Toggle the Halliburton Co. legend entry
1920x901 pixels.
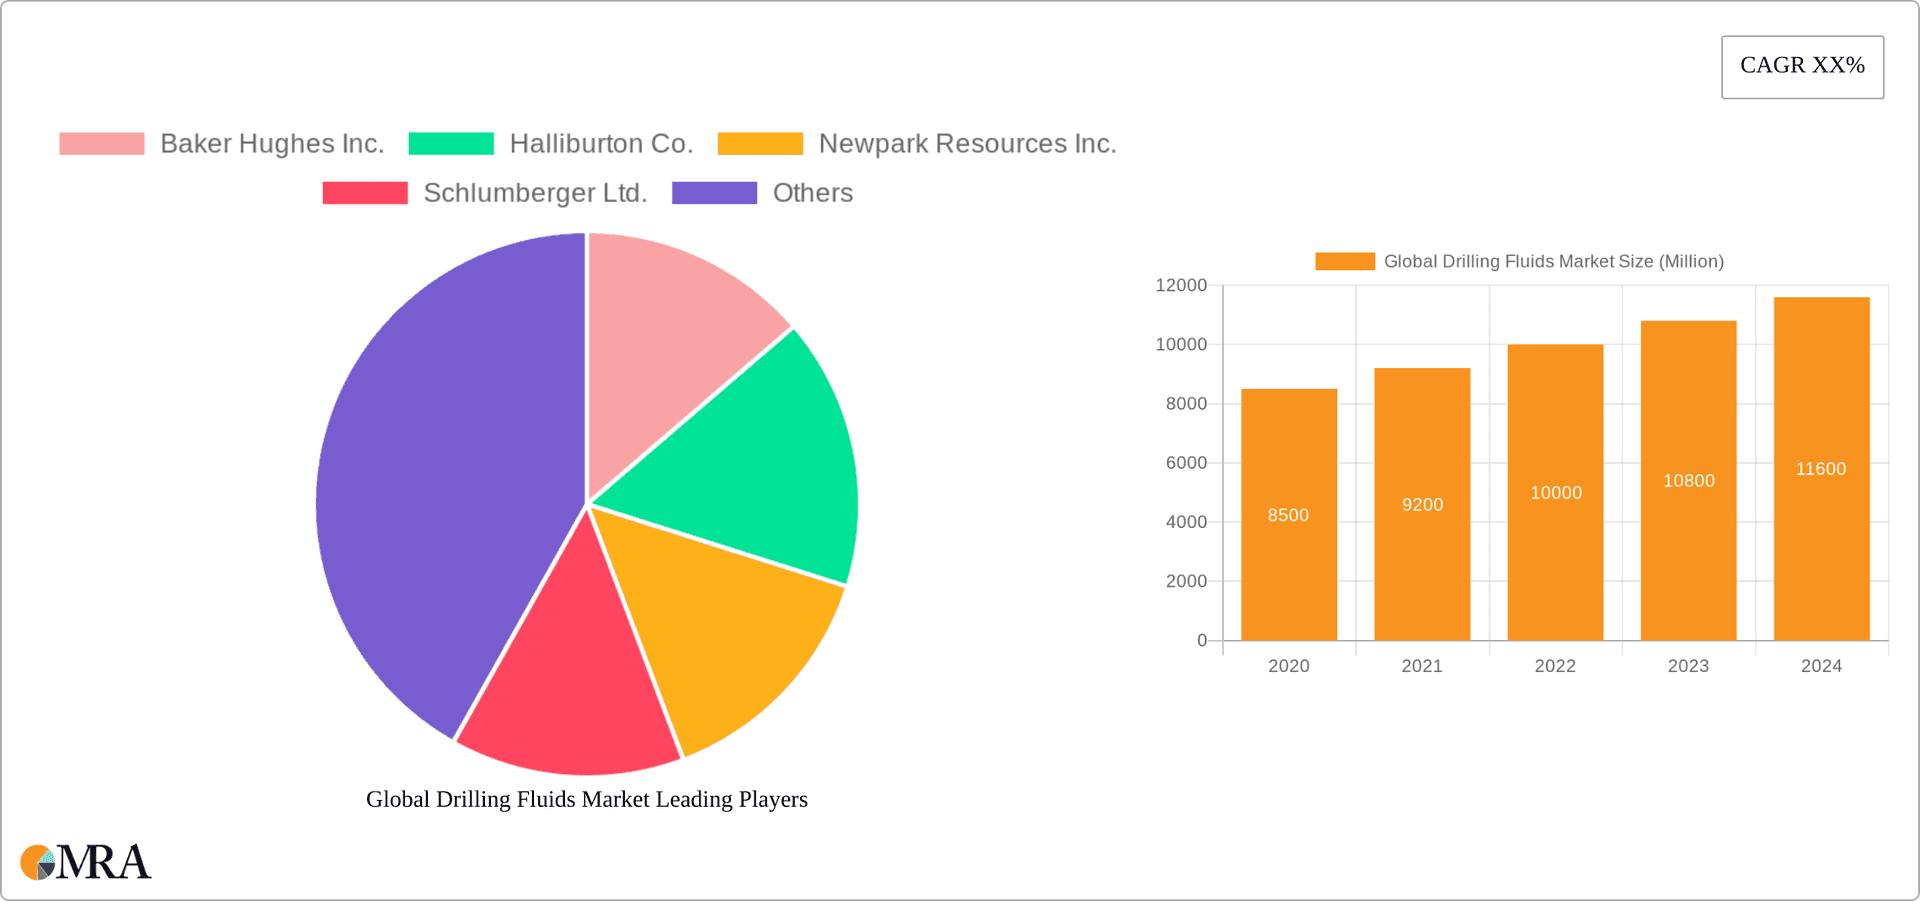(601, 143)
